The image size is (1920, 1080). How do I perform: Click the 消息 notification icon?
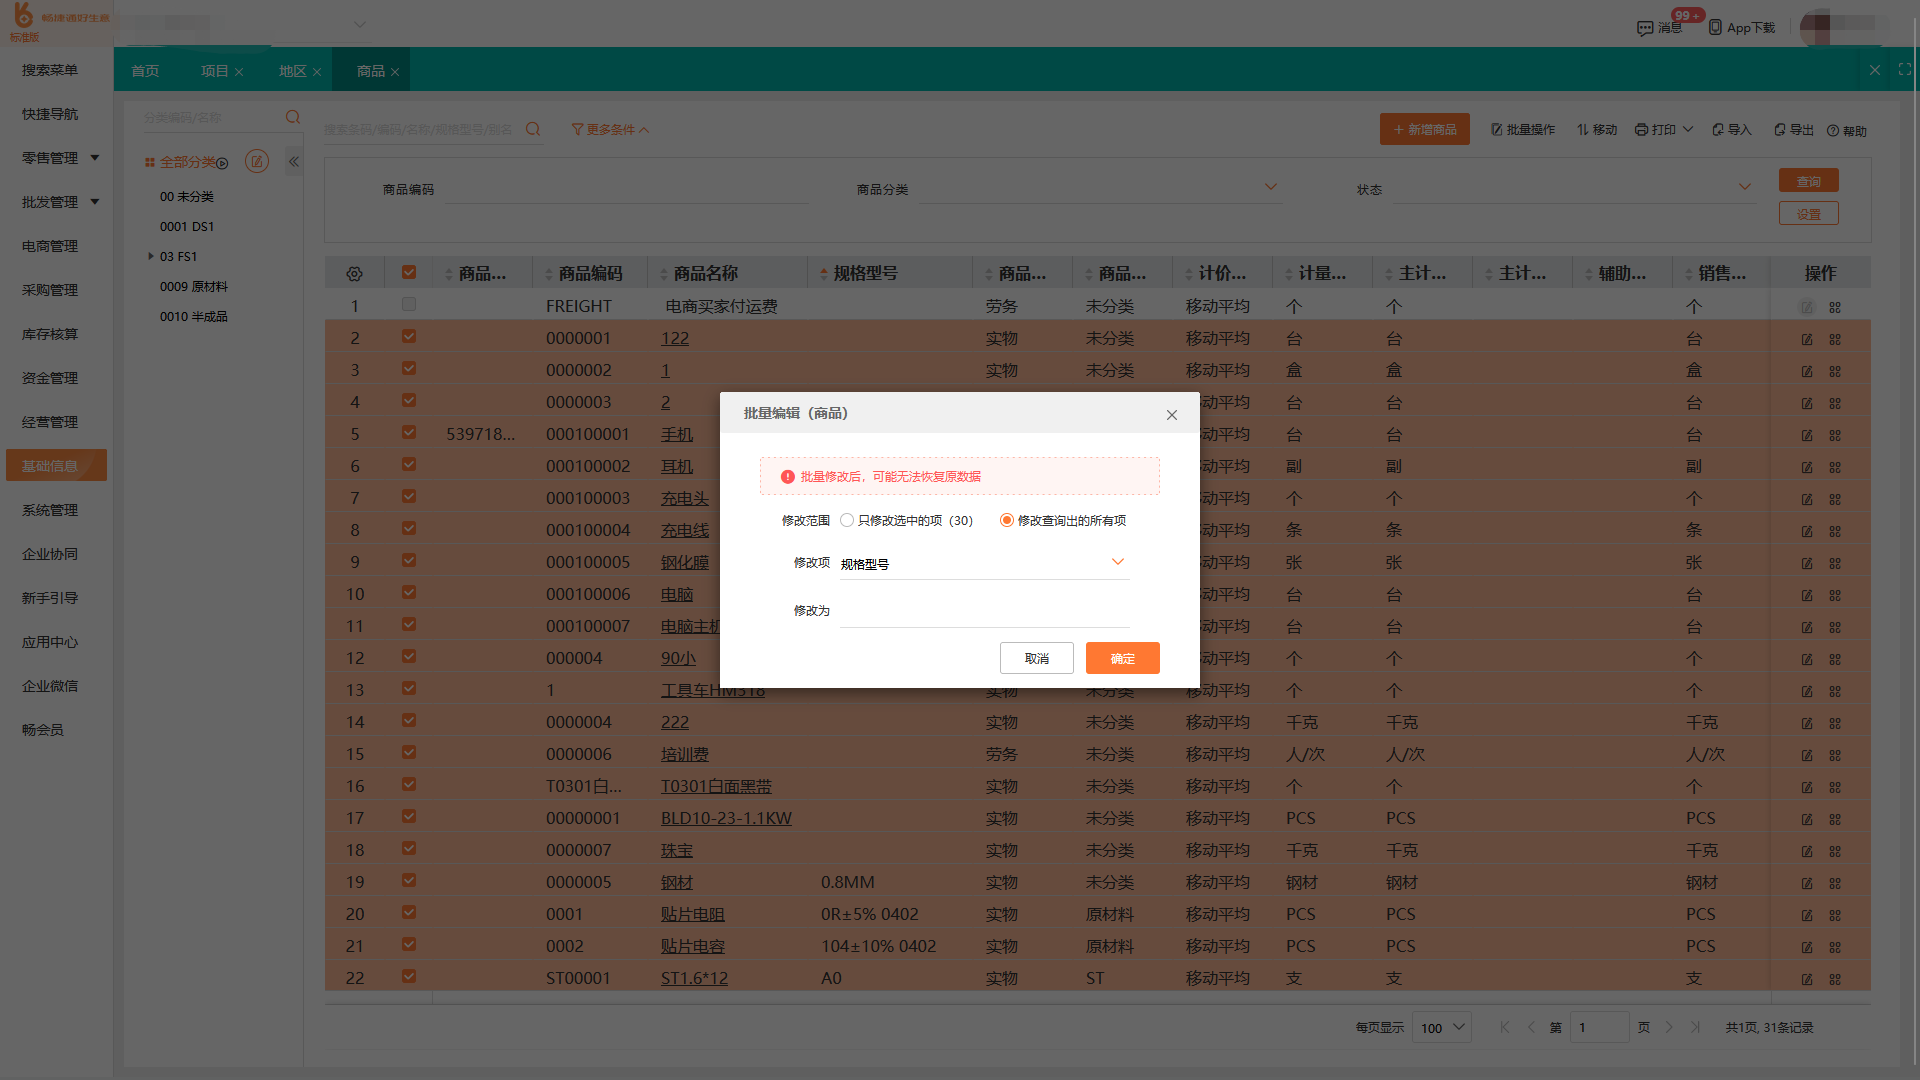pyautogui.click(x=1652, y=26)
